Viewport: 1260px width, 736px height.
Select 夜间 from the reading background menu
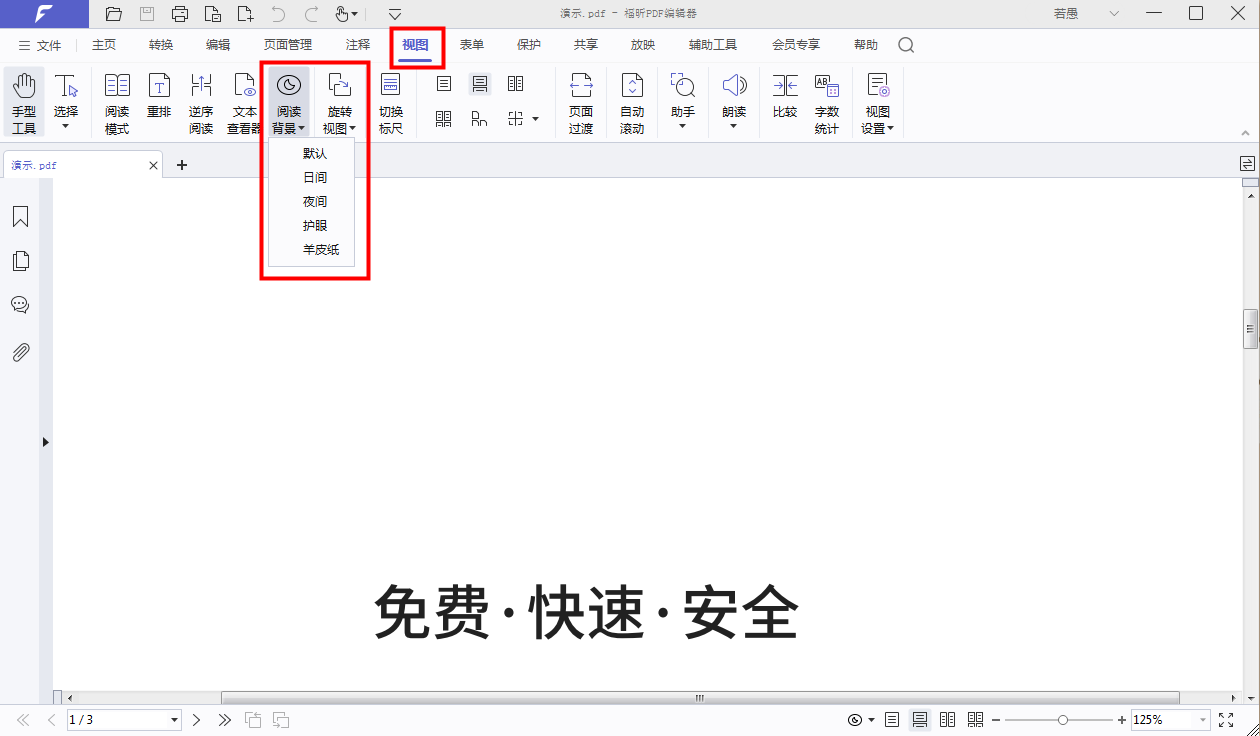(x=314, y=201)
